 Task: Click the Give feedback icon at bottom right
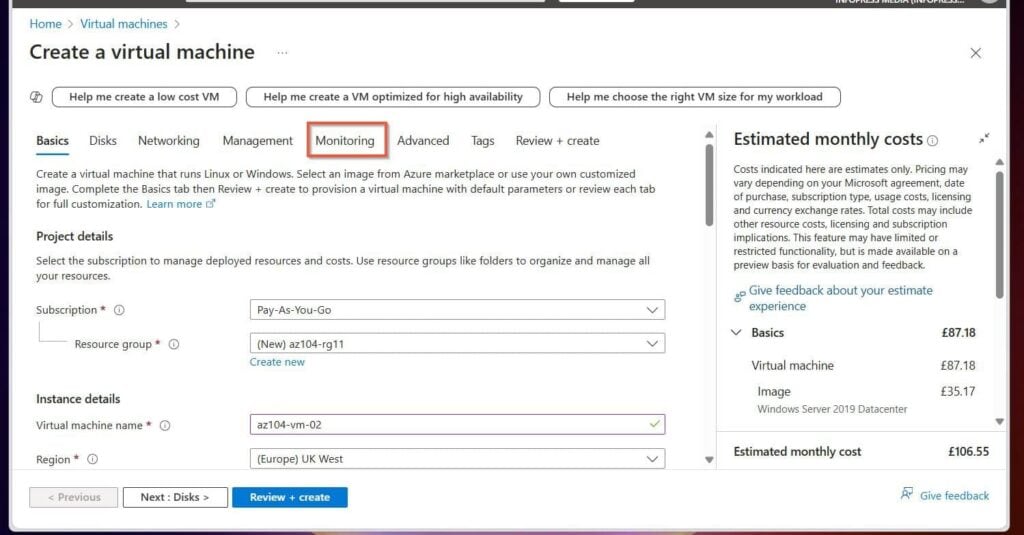906,493
